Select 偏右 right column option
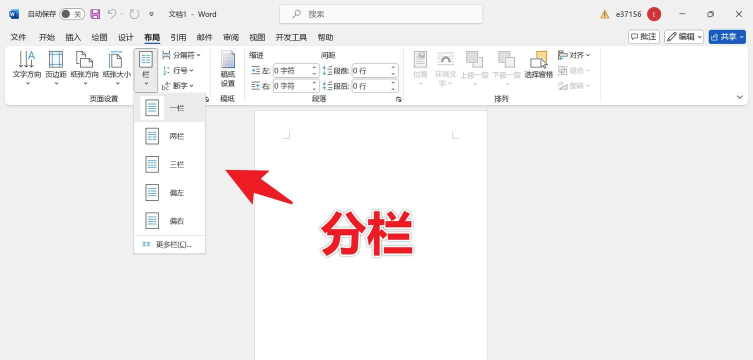753x360 pixels. pyautogui.click(x=170, y=221)
